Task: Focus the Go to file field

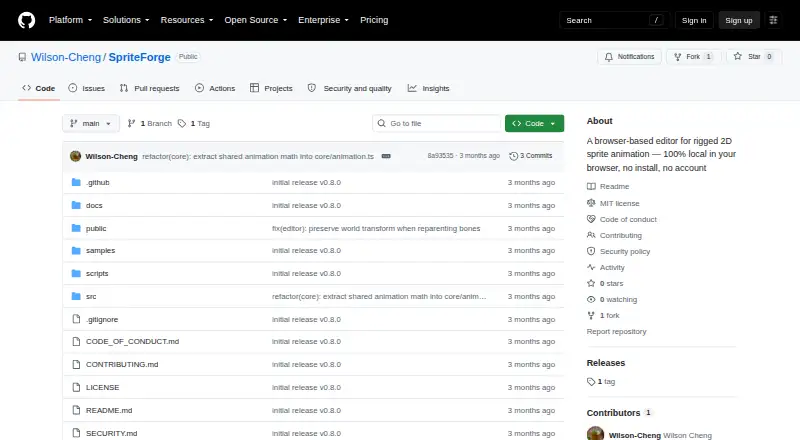Action: click(x=437, y=124)
